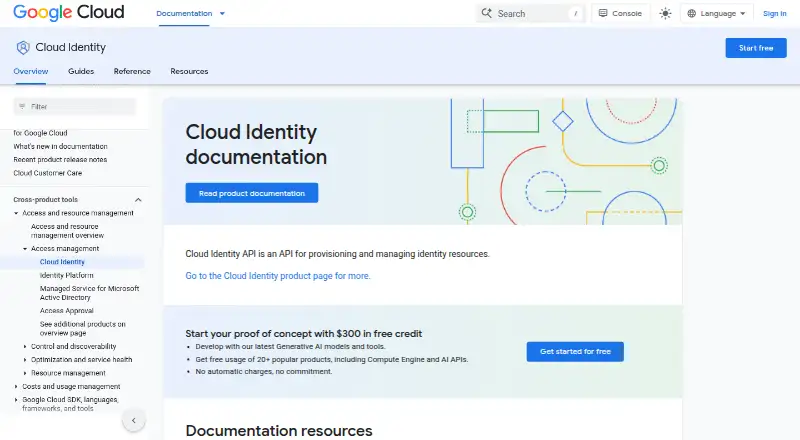Select Cloud Identity in sidebar tree
This screenshot has width=800, height=440.
click(x=62, y=262)
